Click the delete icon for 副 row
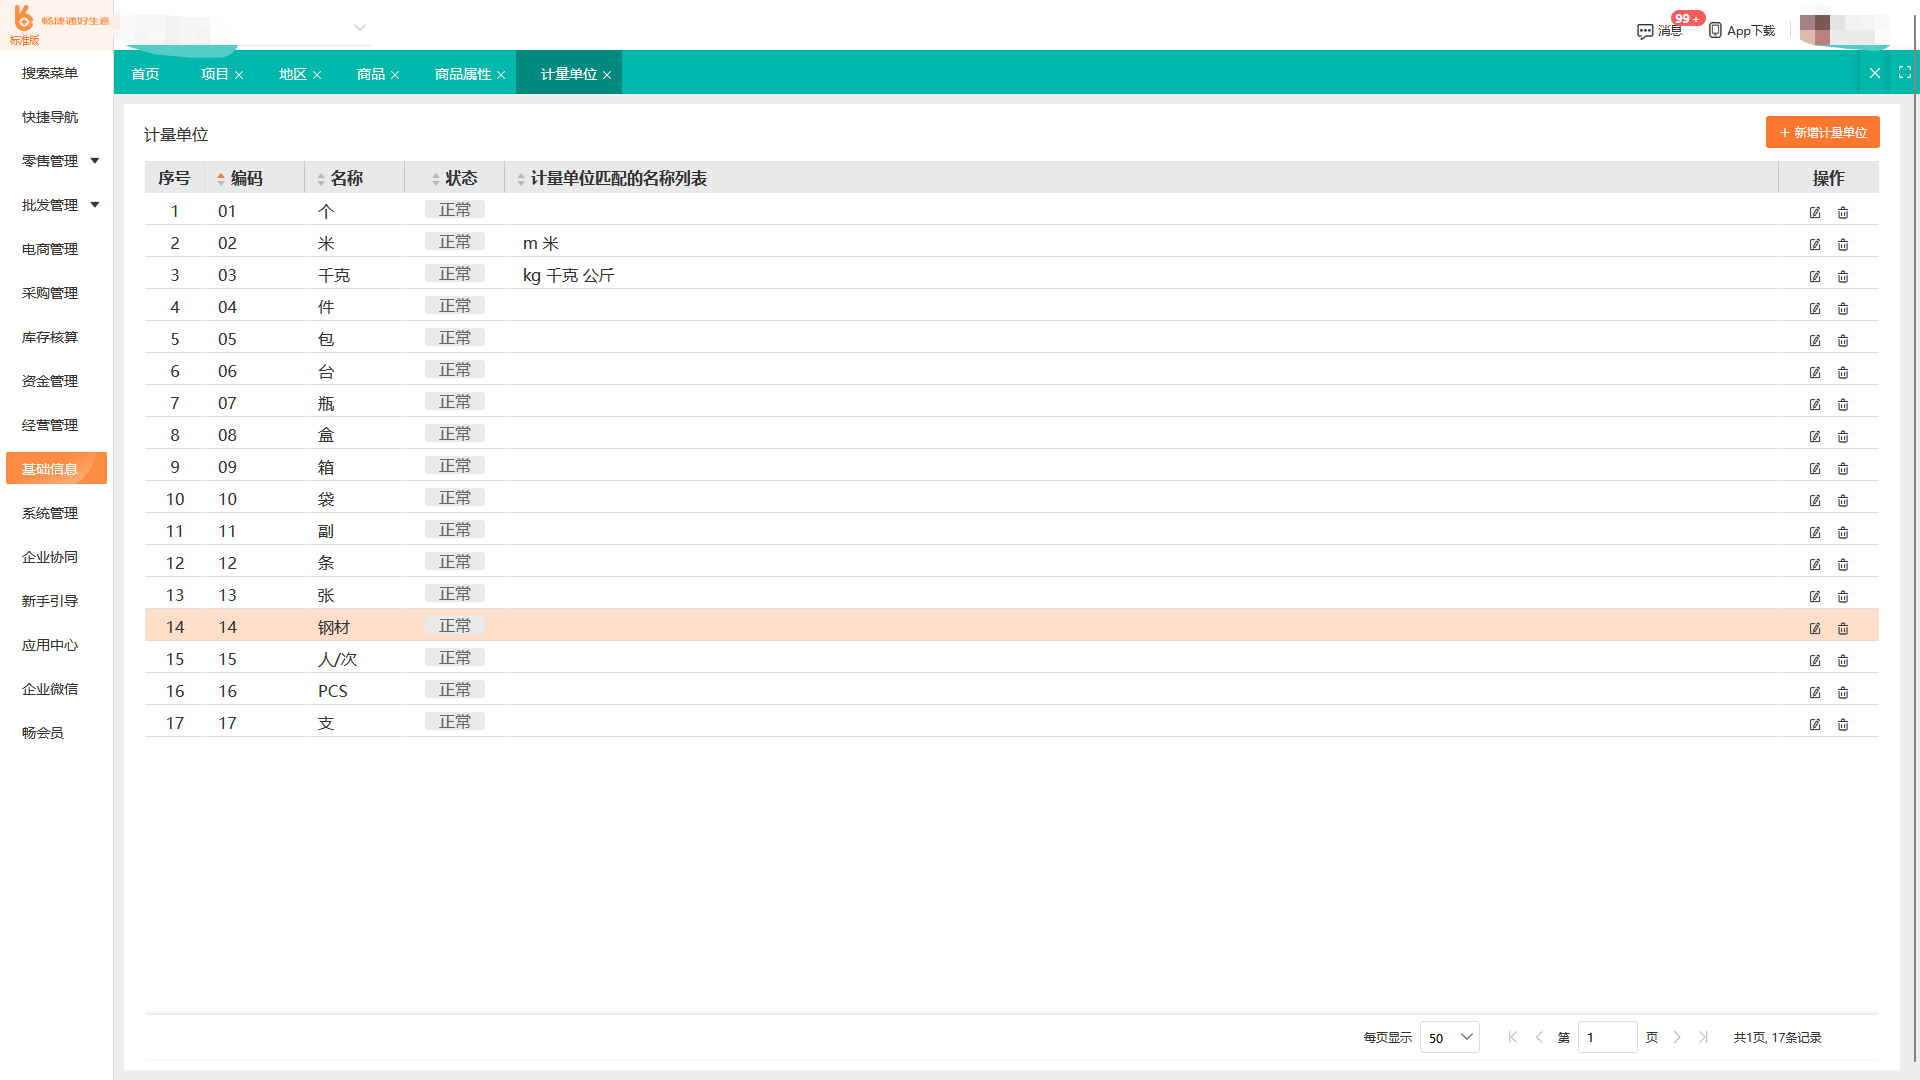1920x1080 pixels. pyautogui.click(x=1844, y=531)
